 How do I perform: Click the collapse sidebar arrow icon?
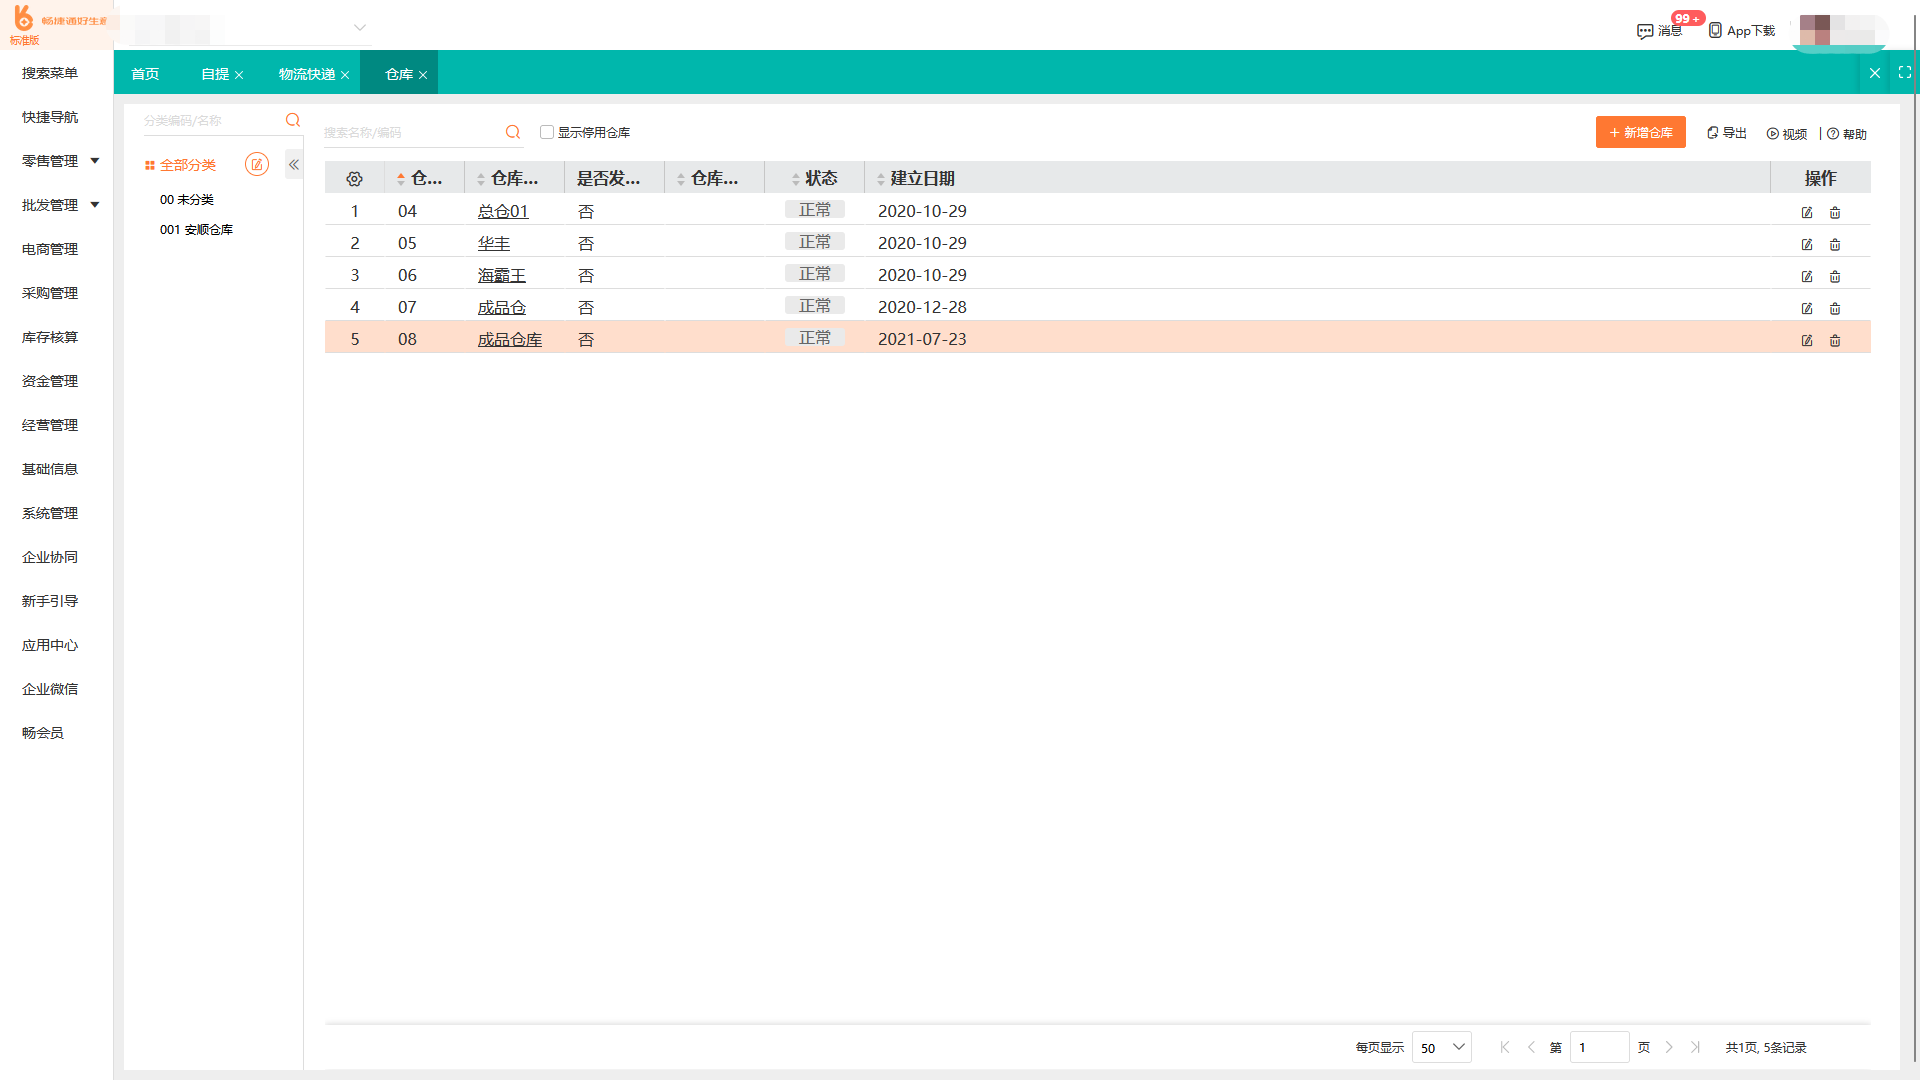coord(293,164)
